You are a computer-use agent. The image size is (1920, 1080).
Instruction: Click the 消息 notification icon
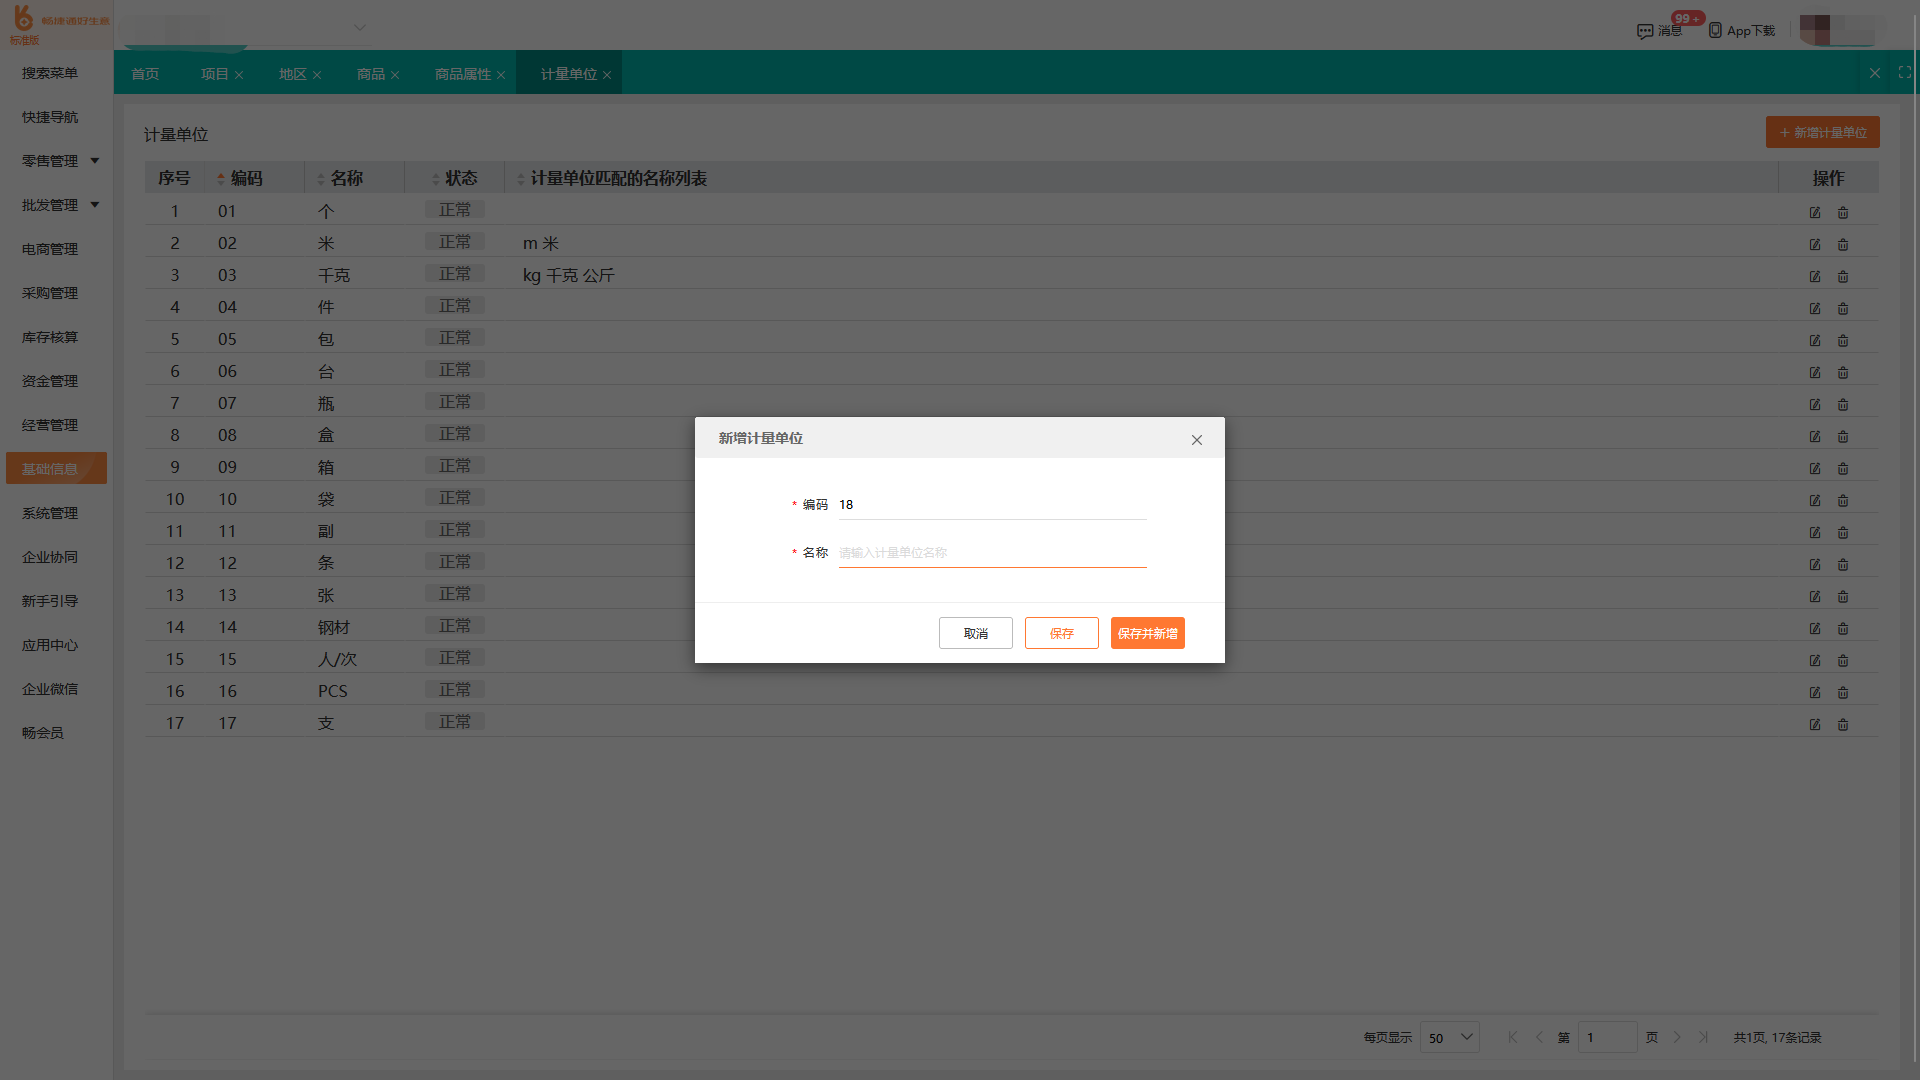point(1659,29)
